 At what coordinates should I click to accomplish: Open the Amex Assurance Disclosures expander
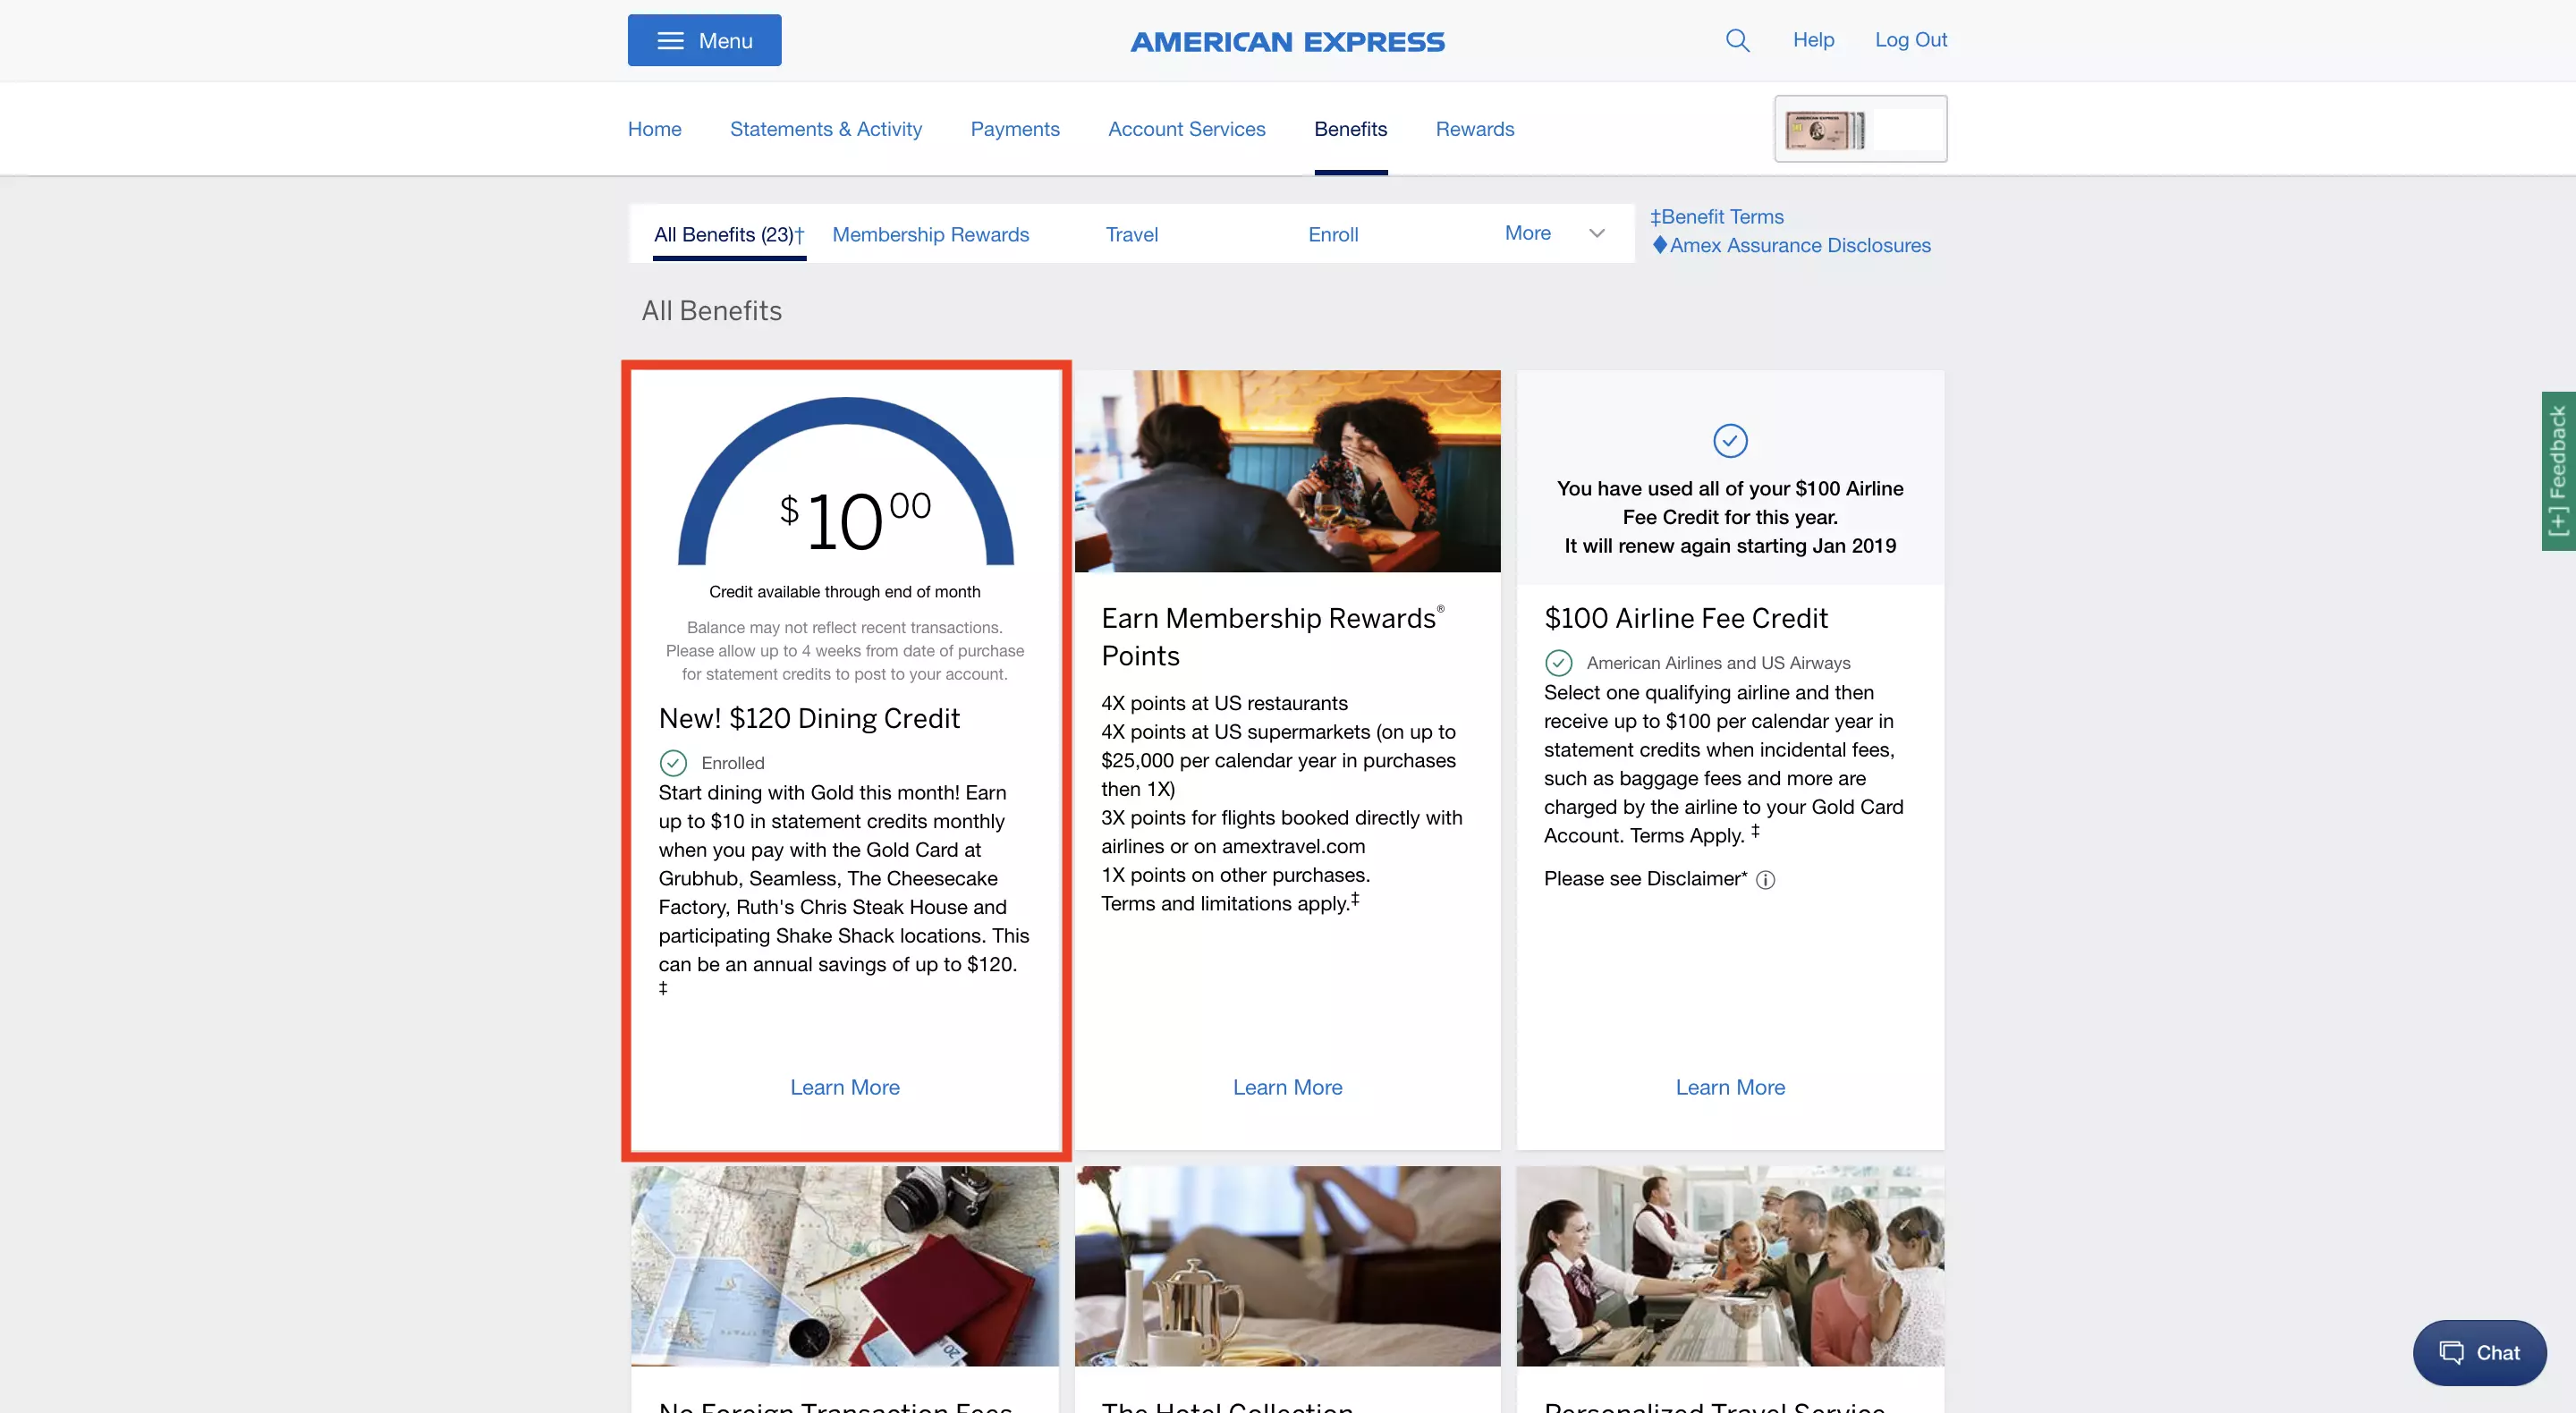tap(1799, 245)
